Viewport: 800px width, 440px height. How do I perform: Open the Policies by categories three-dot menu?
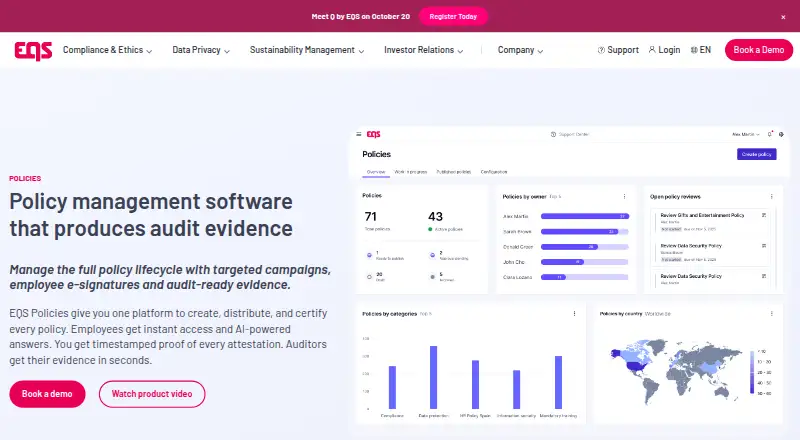click(x=574, y=314)
